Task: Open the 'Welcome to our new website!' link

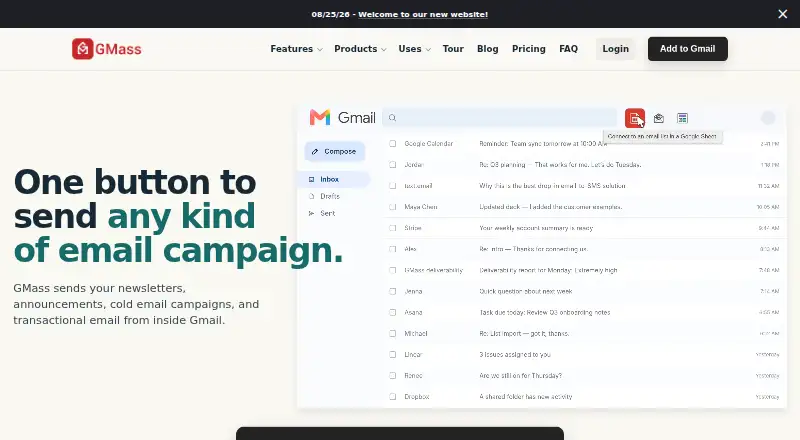Action: coord(423,14)
